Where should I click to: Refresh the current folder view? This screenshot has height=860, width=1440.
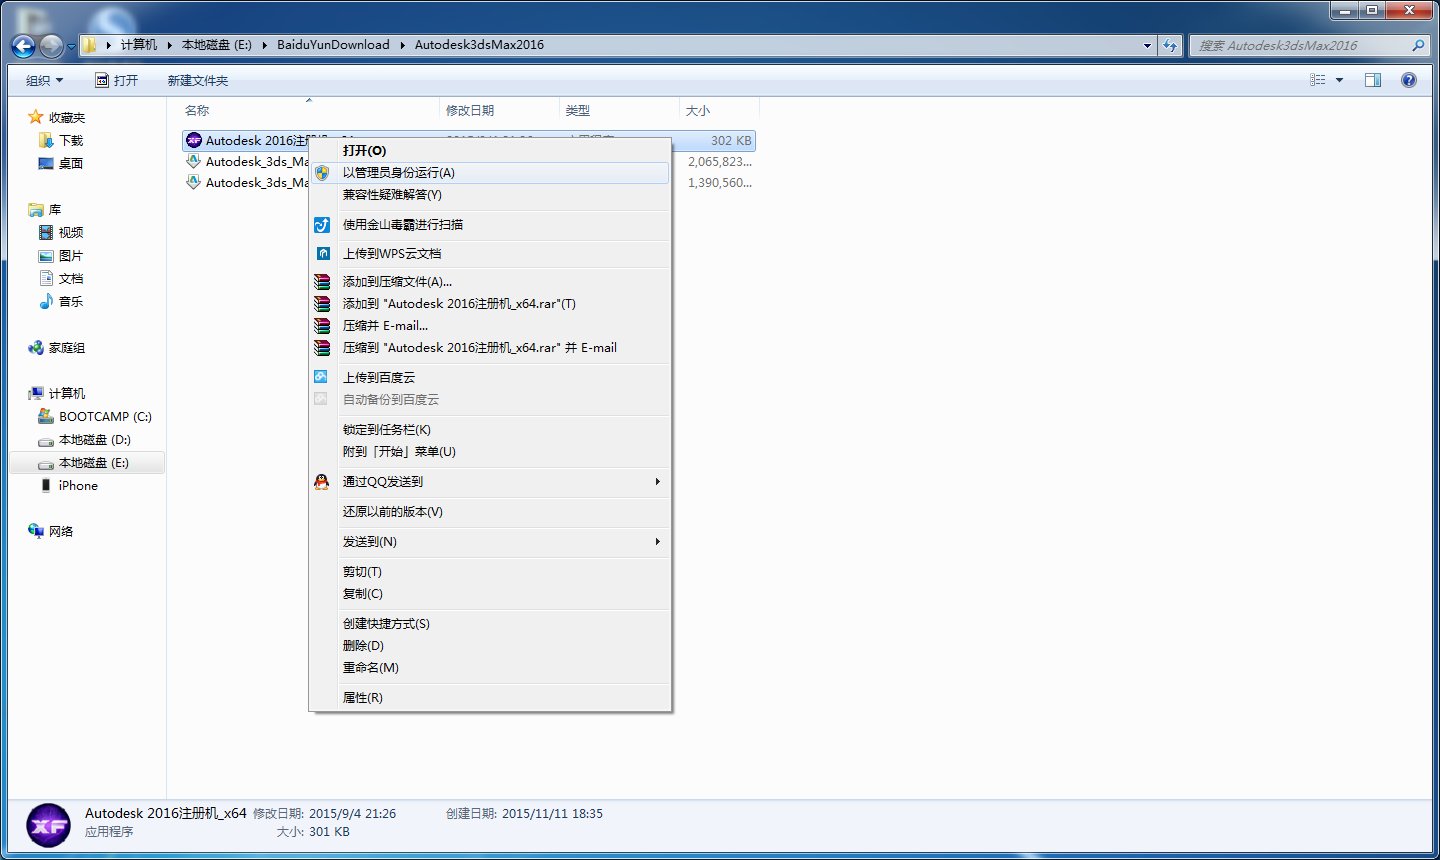click(1169, 45)
